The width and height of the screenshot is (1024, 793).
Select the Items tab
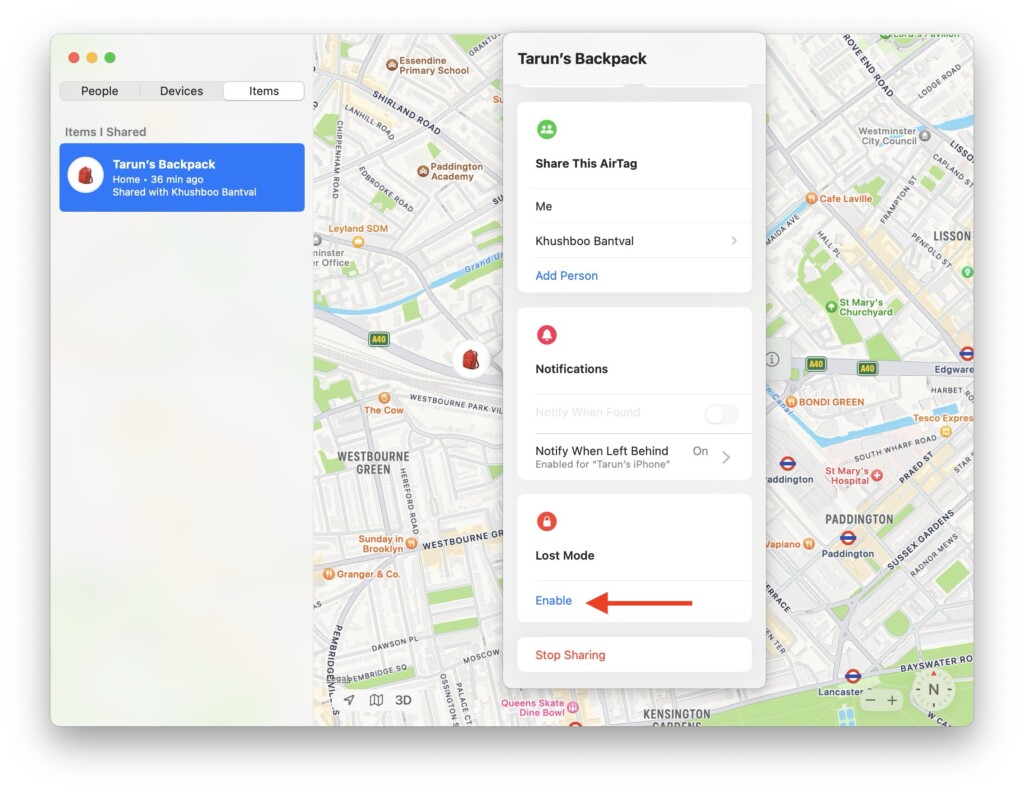pos(264,91)
